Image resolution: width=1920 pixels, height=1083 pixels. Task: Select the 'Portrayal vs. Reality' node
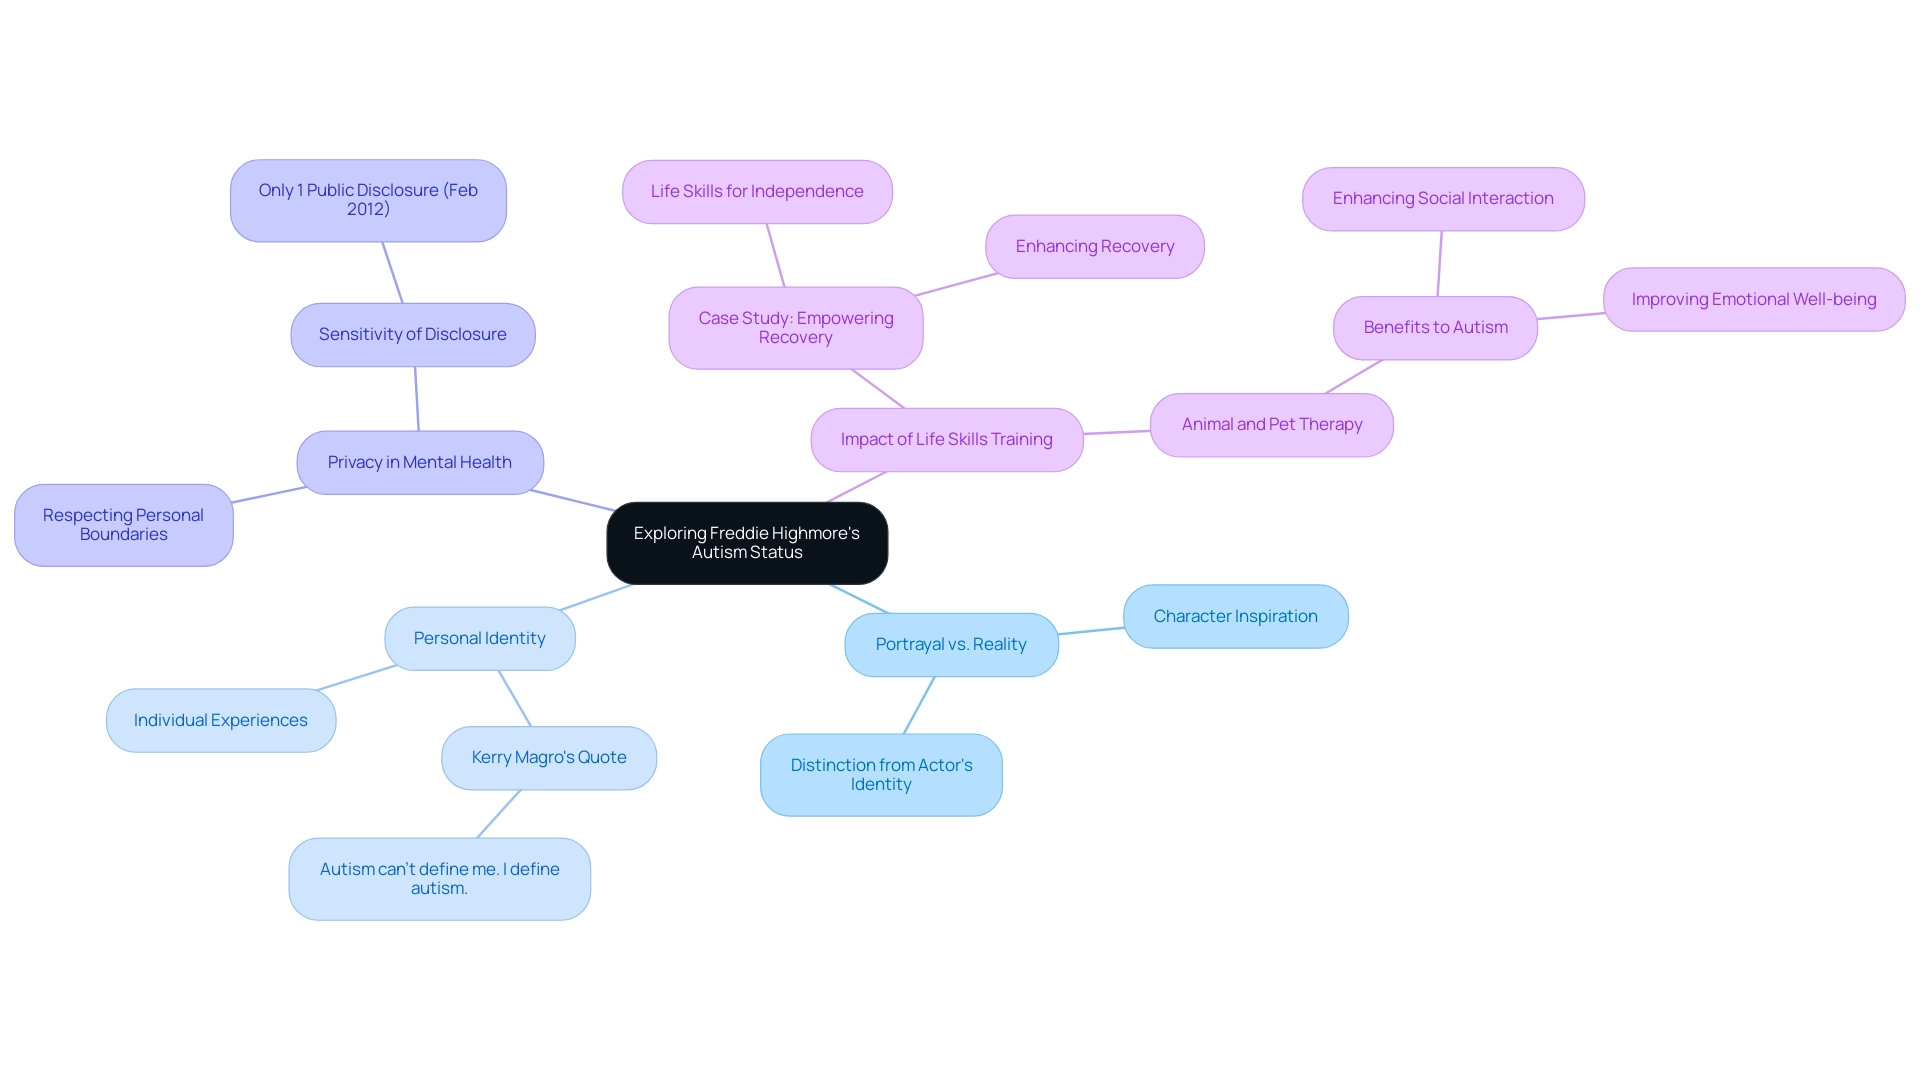[951, 644]
